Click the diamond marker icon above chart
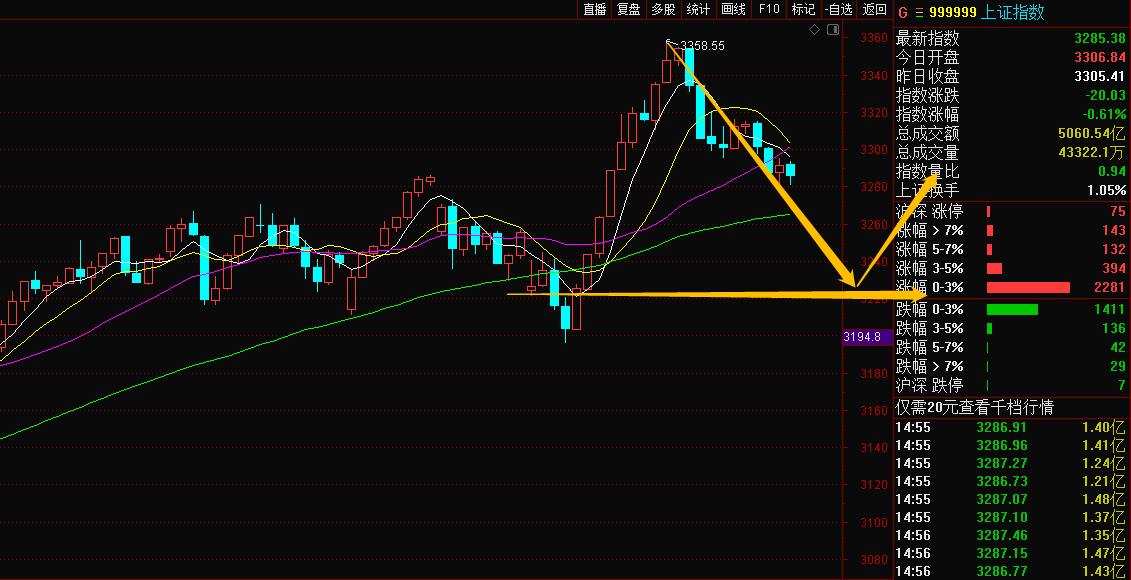Image resolution: width=1131 pixels, height=580 pixels. coord(815,31)
